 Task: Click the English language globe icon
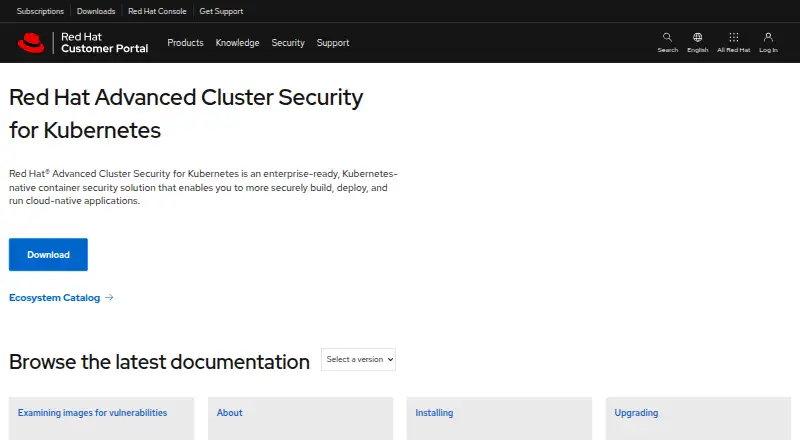pyautogui.click(x=697, y=37)
